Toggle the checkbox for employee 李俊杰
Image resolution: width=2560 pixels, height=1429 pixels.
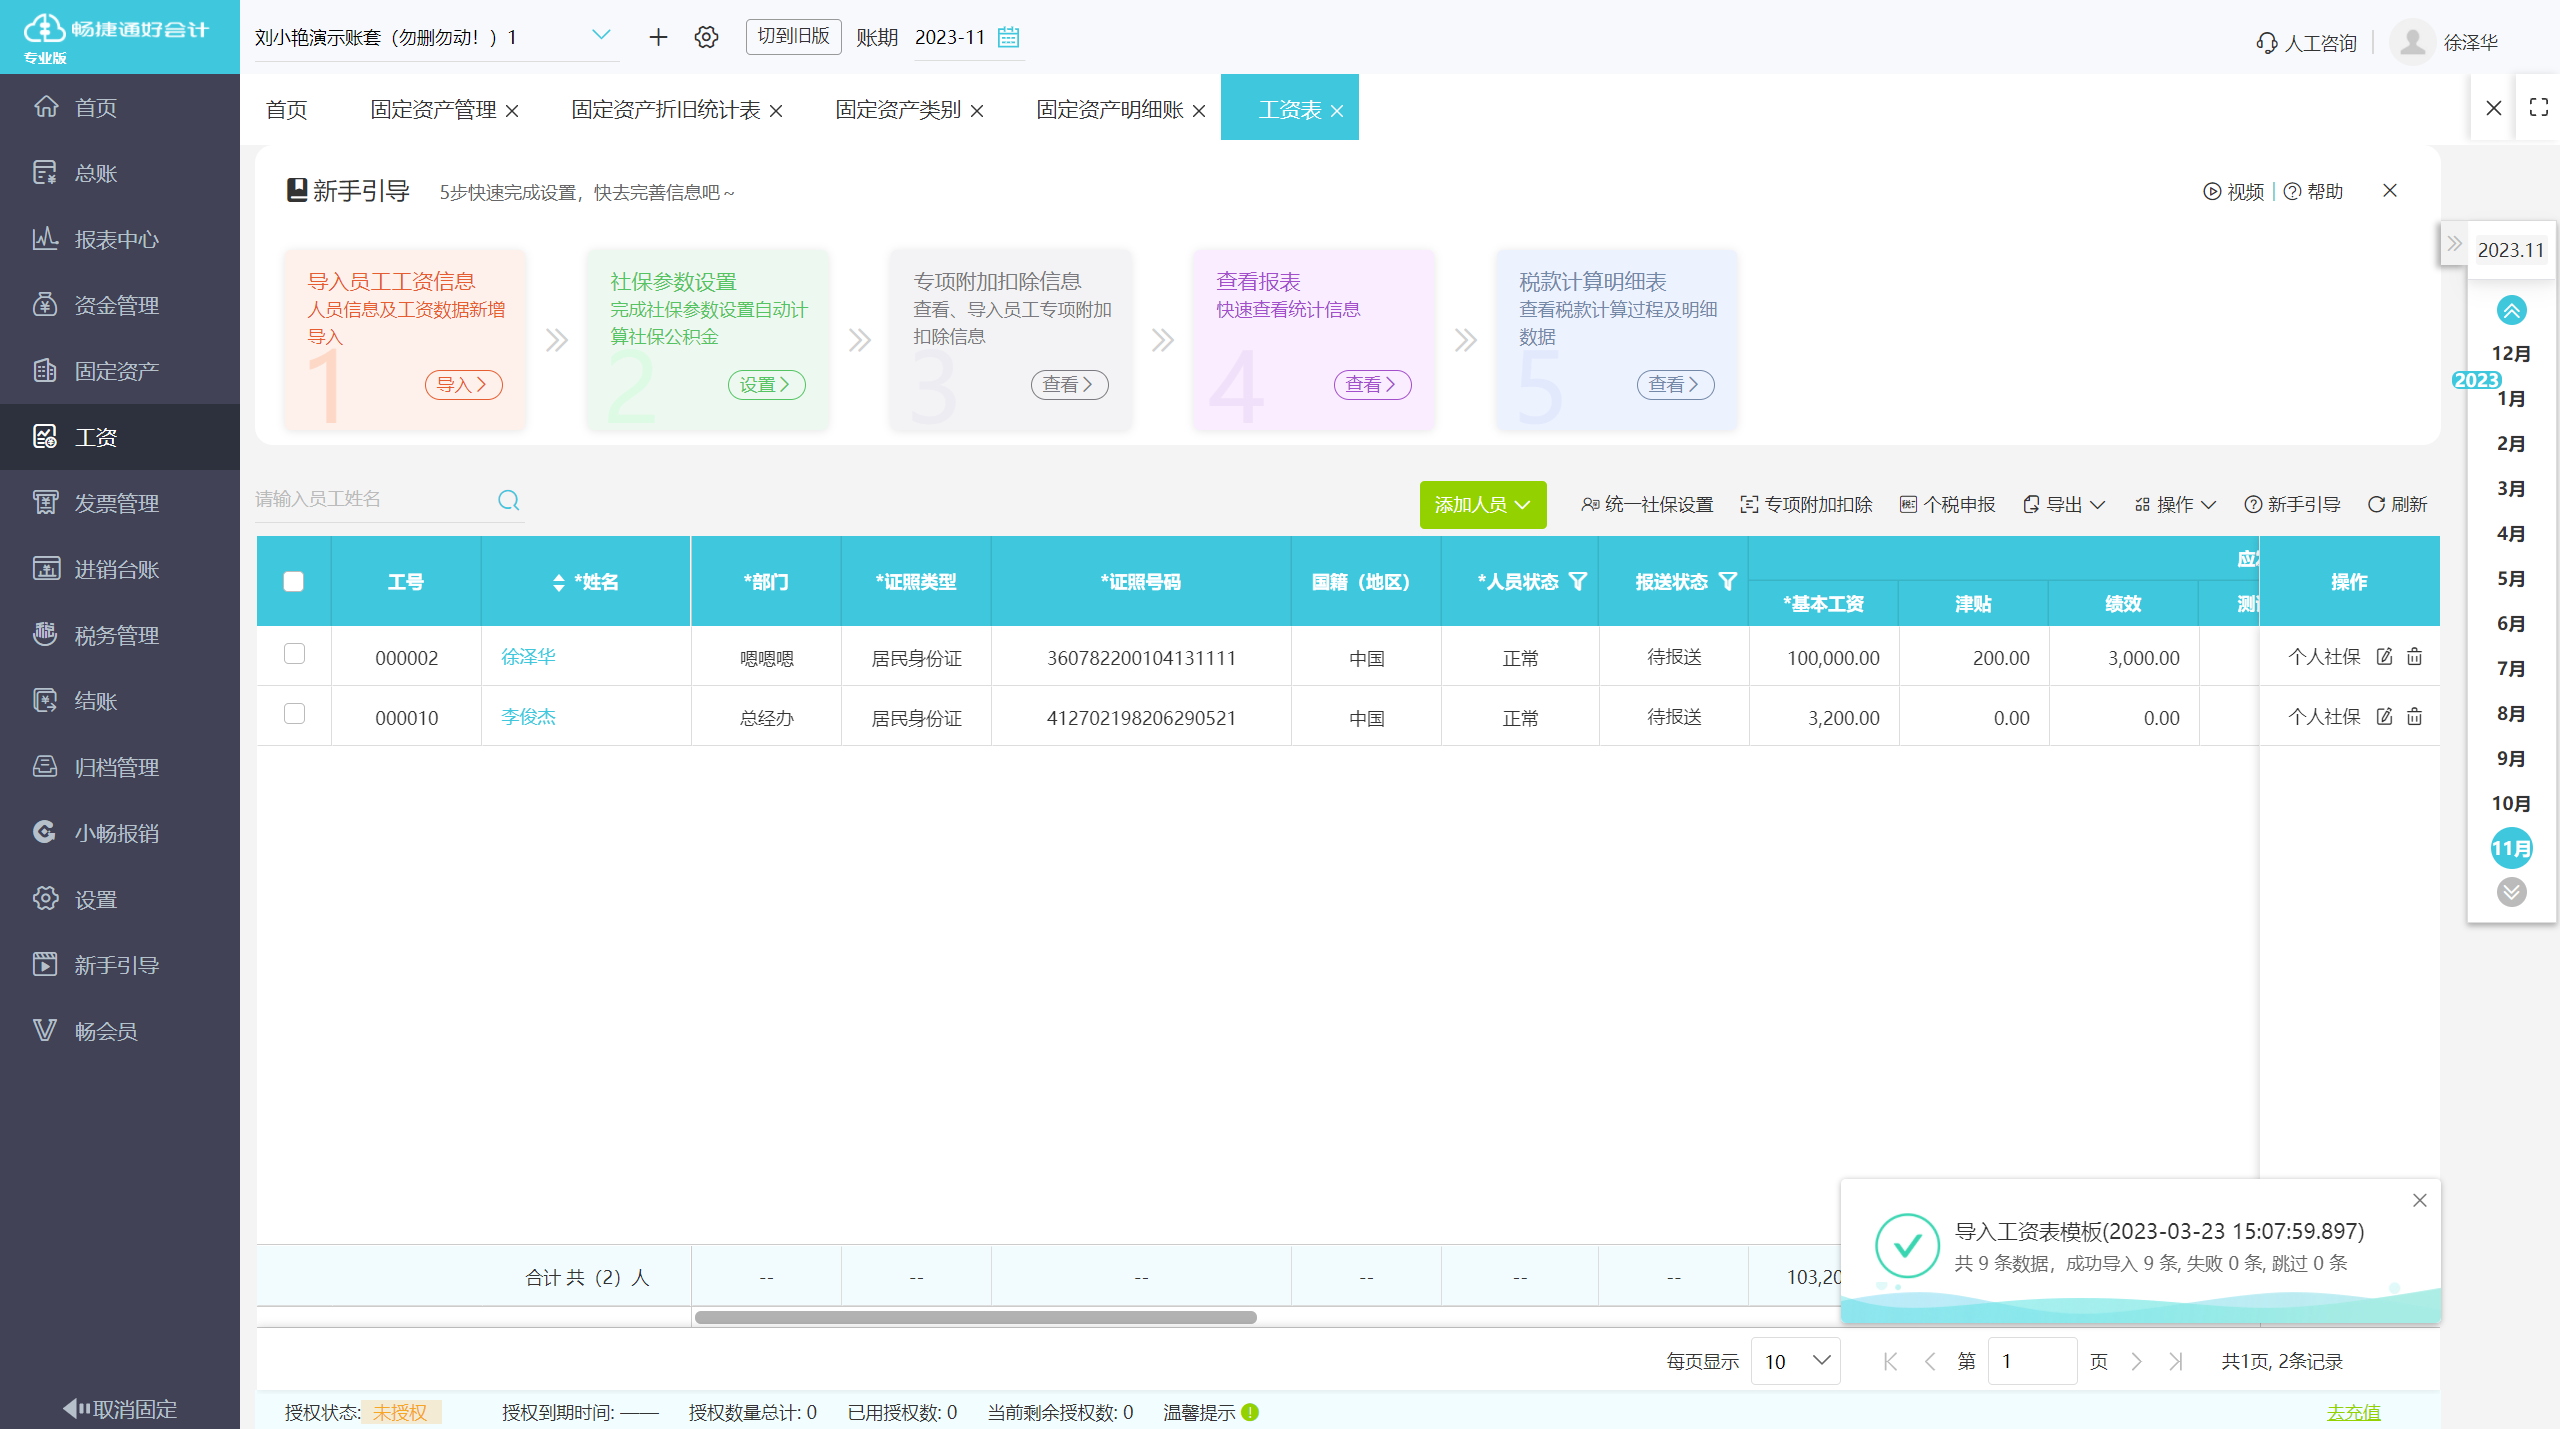(294, 715)
